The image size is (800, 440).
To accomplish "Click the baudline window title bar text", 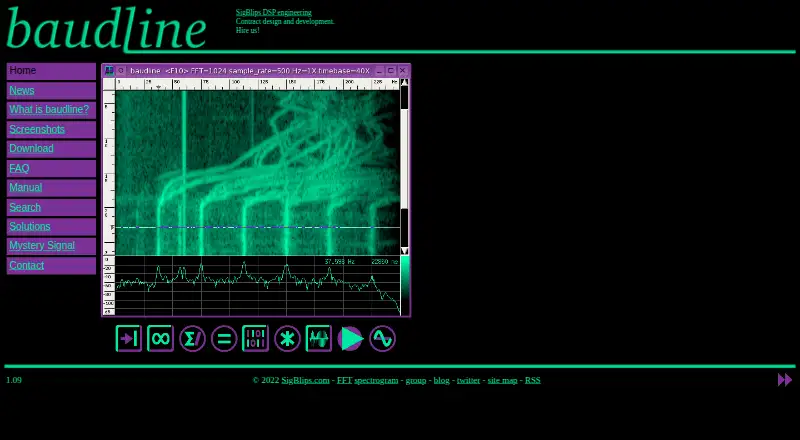I will (x=249, y=70).
